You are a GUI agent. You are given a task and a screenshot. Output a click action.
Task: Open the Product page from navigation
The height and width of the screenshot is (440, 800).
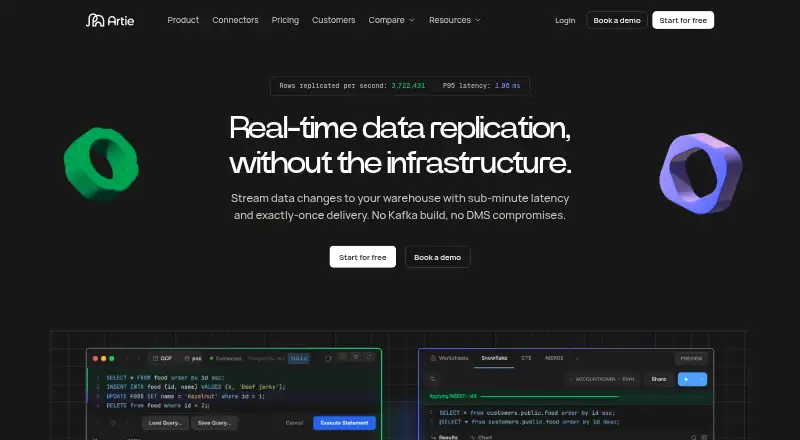[183, 20]
